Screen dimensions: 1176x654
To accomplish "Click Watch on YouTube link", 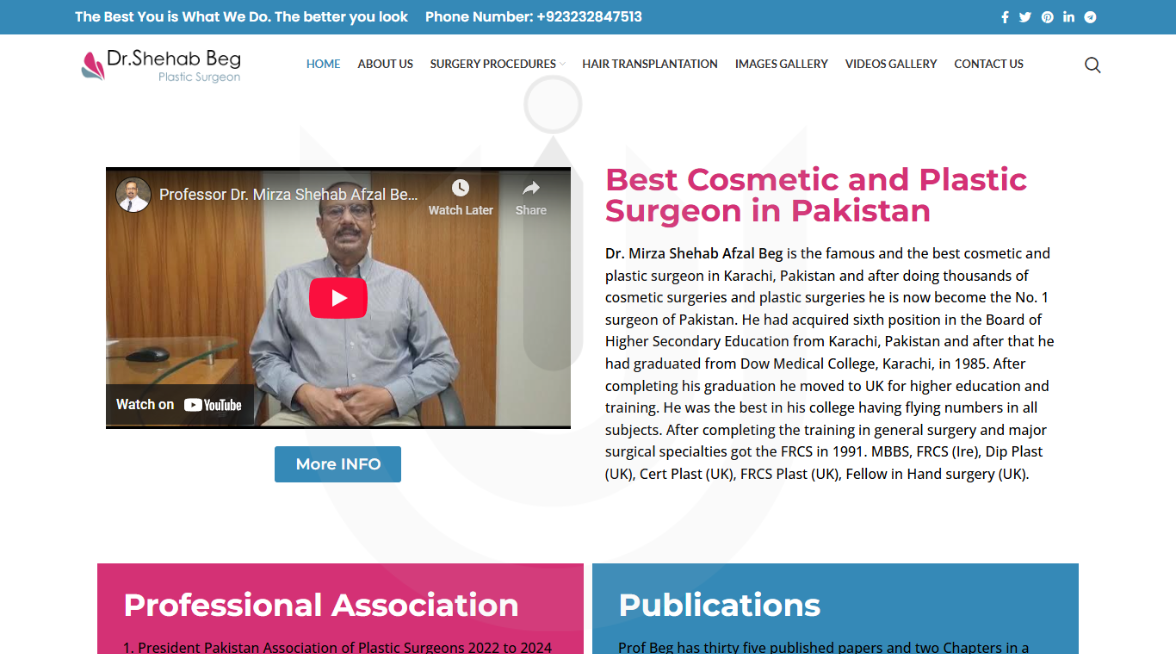I will [x=179, y=405].
